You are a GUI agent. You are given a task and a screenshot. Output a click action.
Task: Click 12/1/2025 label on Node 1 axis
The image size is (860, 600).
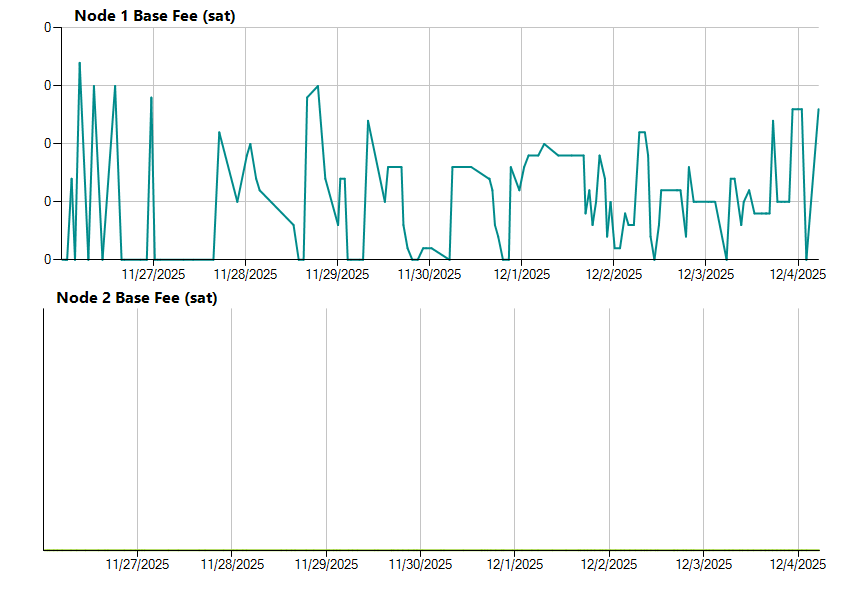pyautogui.click(x=521, y=274)
